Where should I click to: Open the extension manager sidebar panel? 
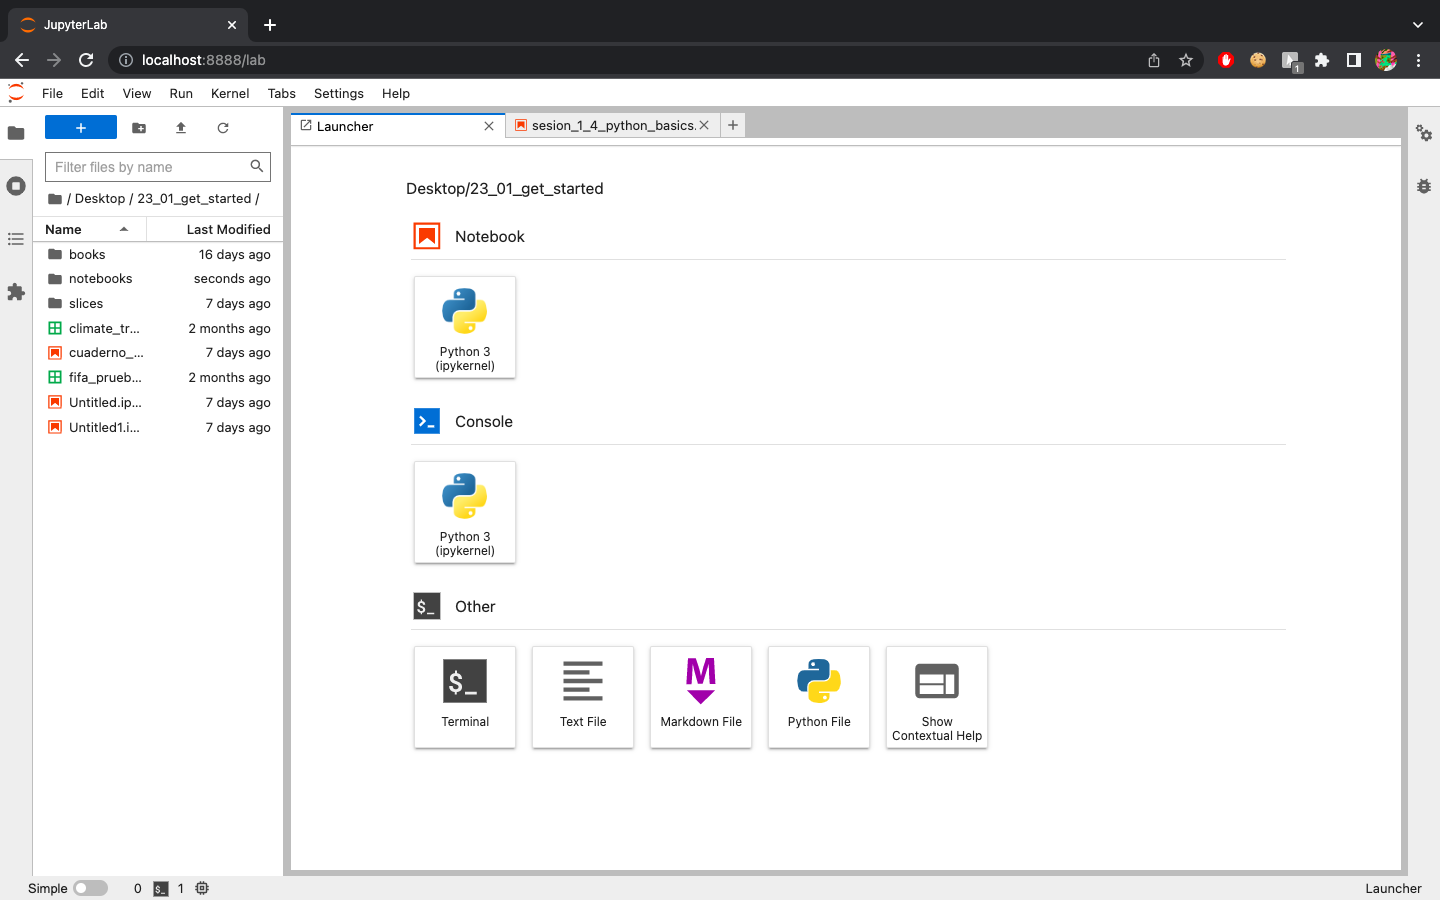pyautogui.click(x=16, y=292)
